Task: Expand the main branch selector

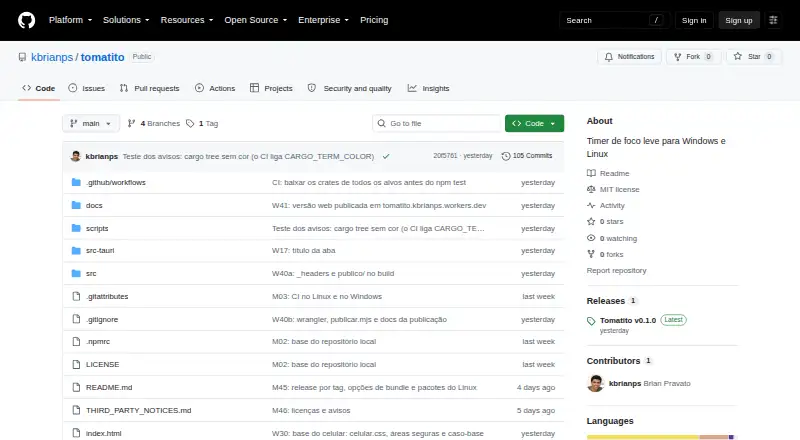Action: 91,124
